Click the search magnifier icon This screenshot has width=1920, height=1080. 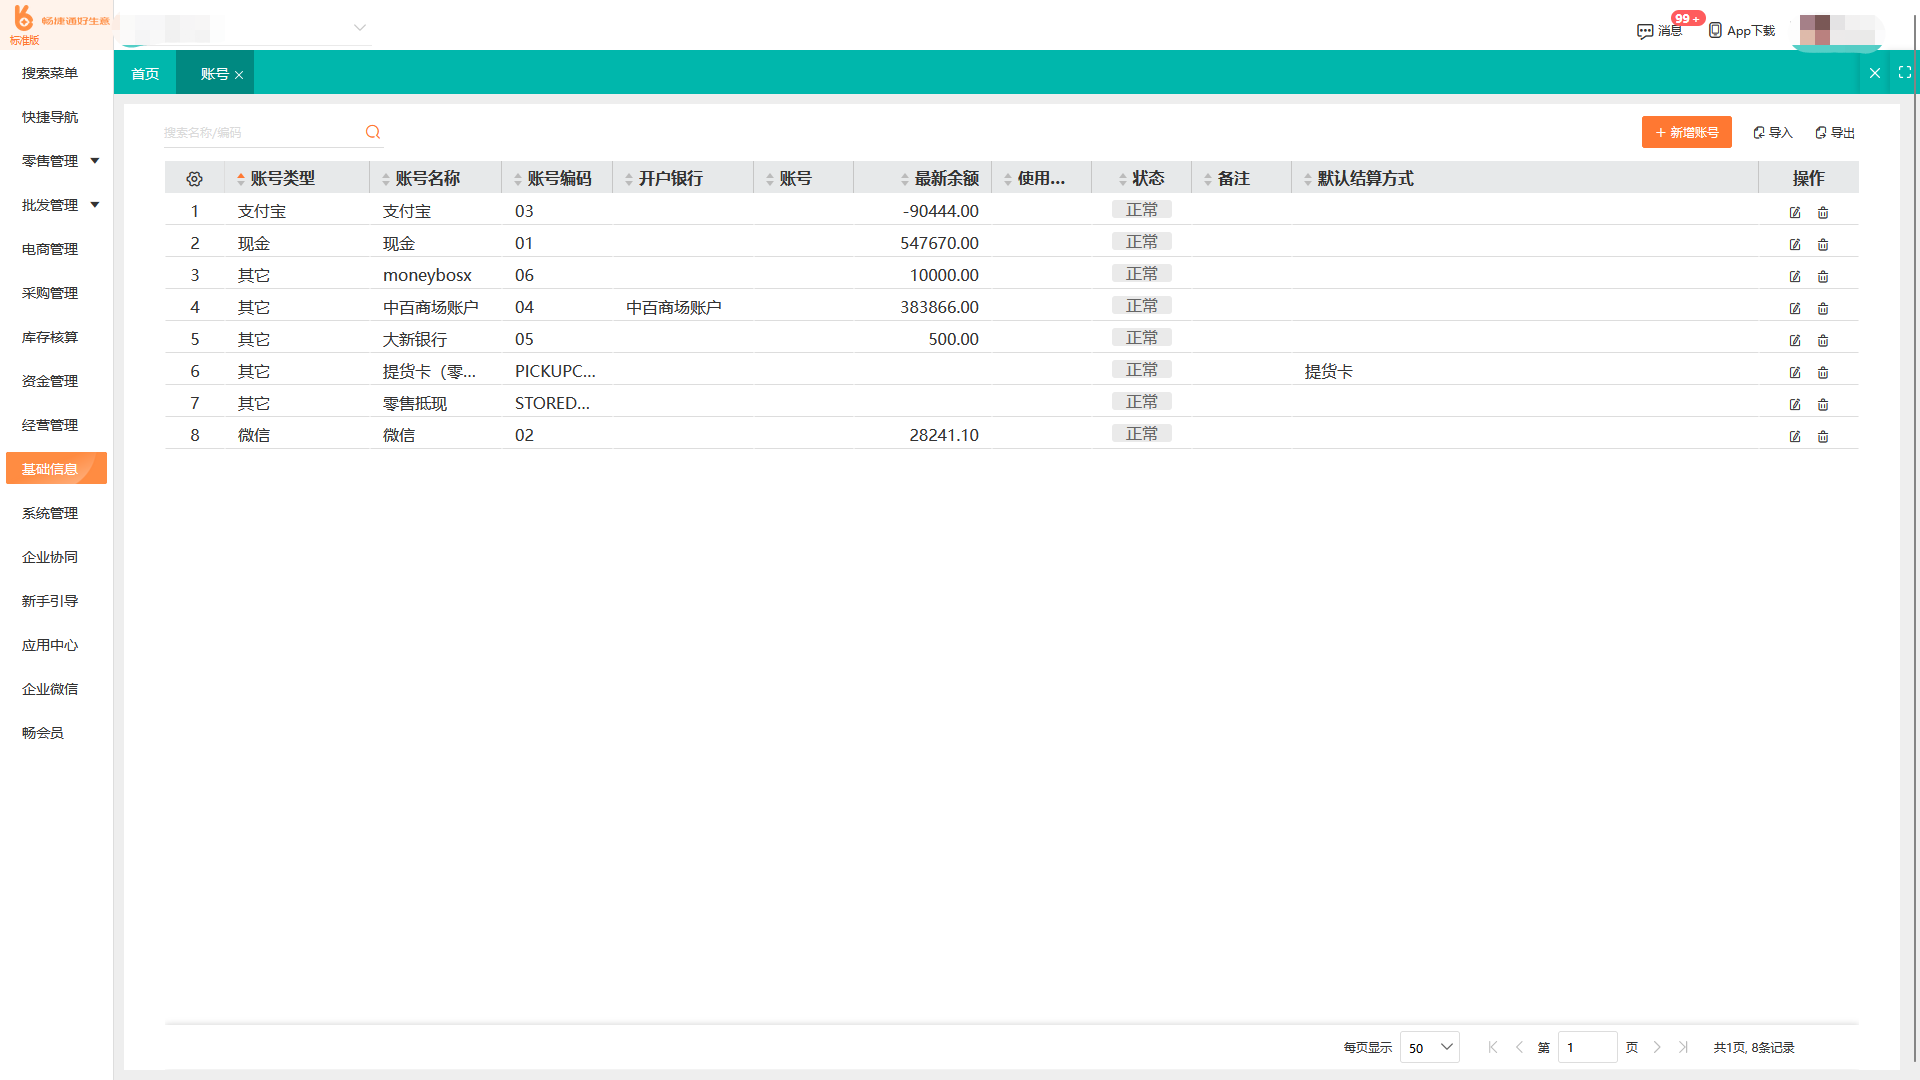(375, 131)
